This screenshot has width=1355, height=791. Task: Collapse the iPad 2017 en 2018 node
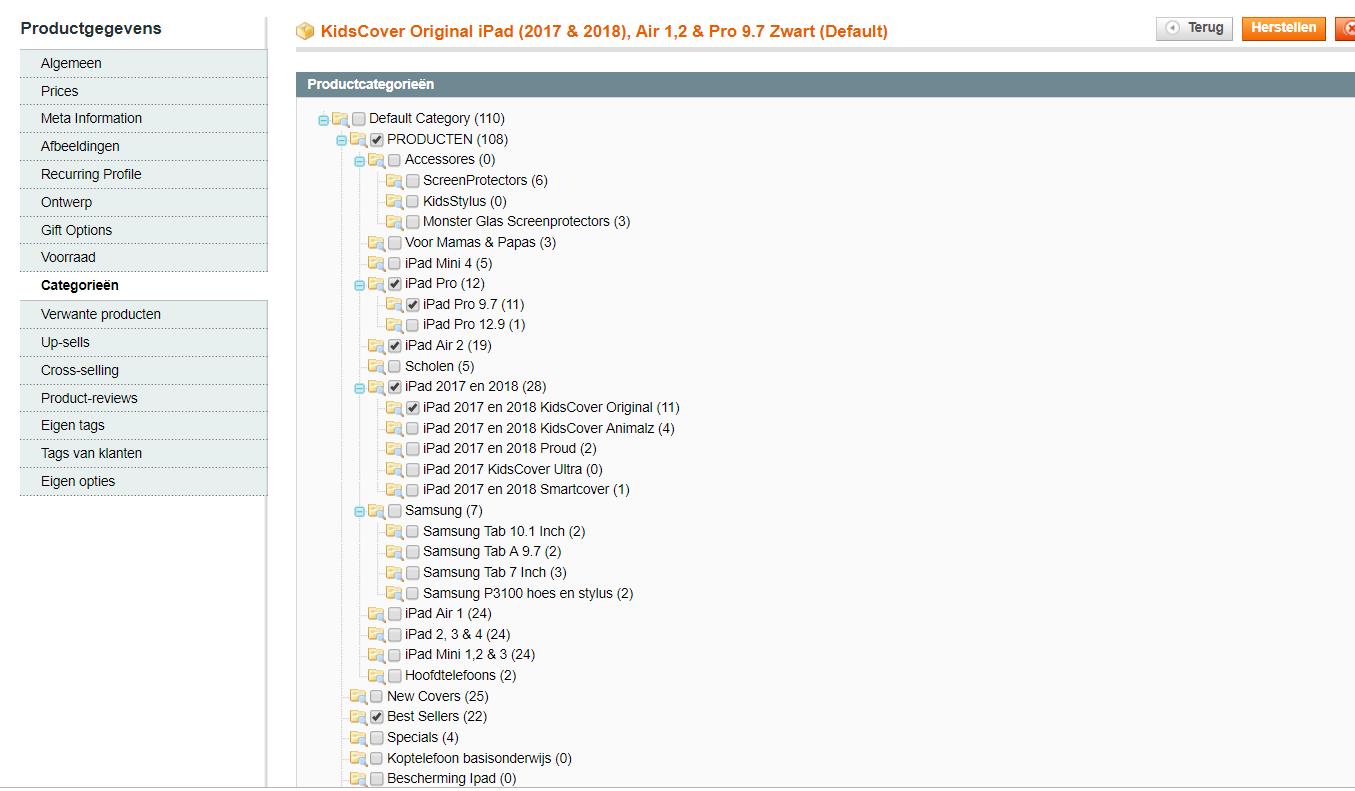(360, 388)
